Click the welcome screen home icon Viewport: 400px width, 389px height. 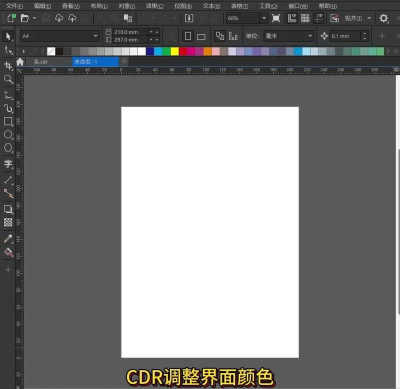tap(20, 62)
